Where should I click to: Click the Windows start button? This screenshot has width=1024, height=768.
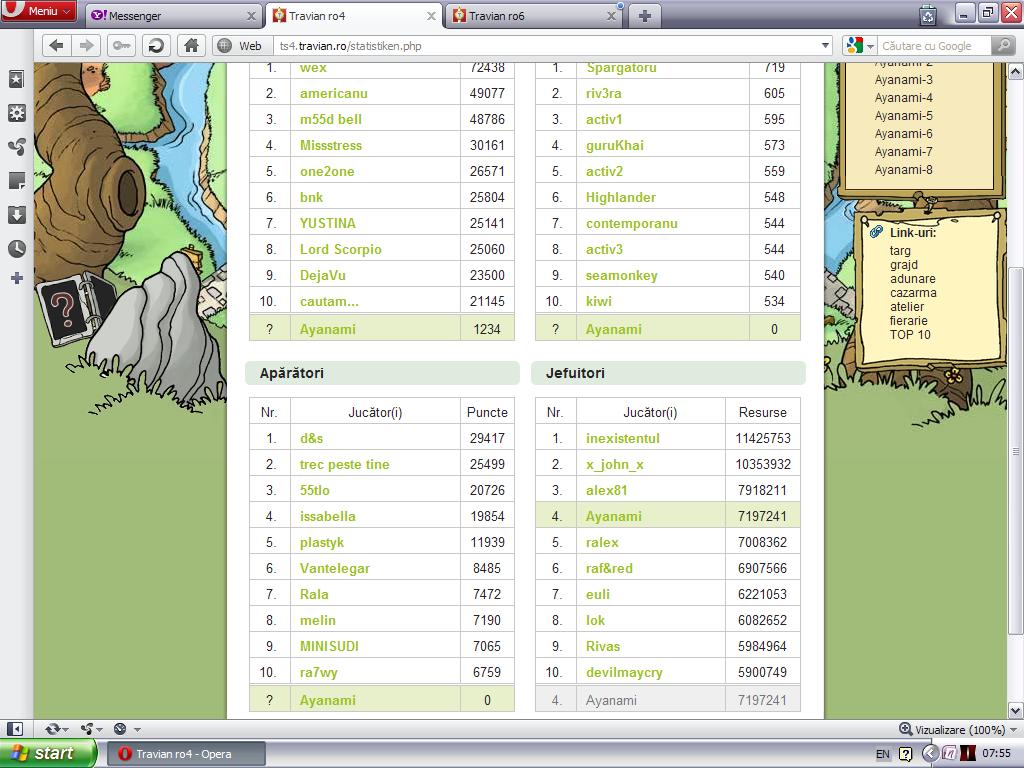pyautogui.click(x=48, y=753)
